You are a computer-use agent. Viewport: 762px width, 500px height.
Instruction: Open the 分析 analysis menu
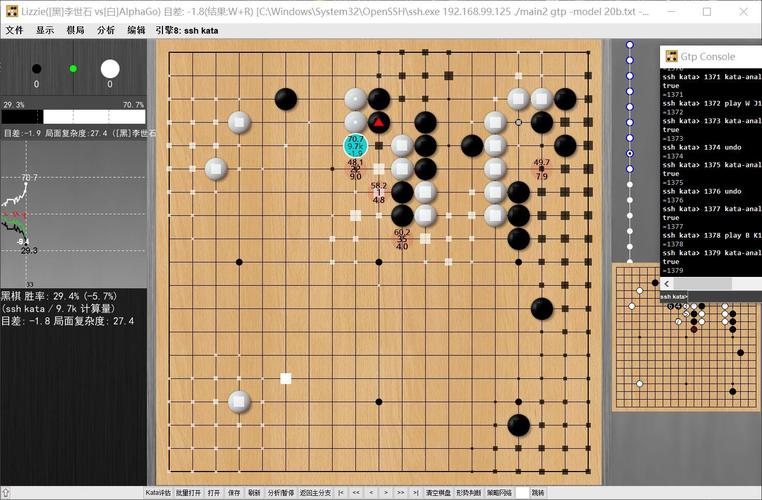click(x=106, y=31)
